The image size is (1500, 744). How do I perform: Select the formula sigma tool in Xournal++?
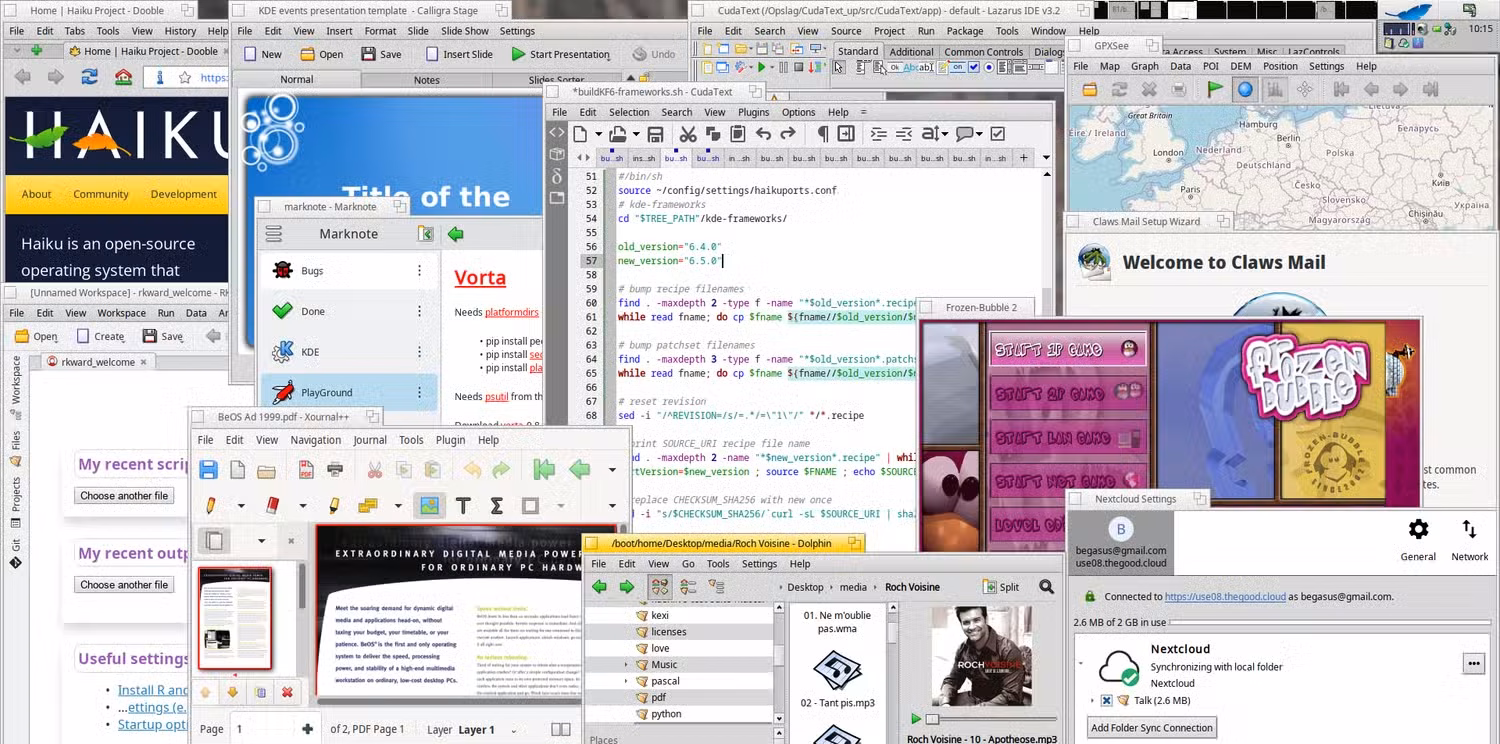(x=496, y=506)
